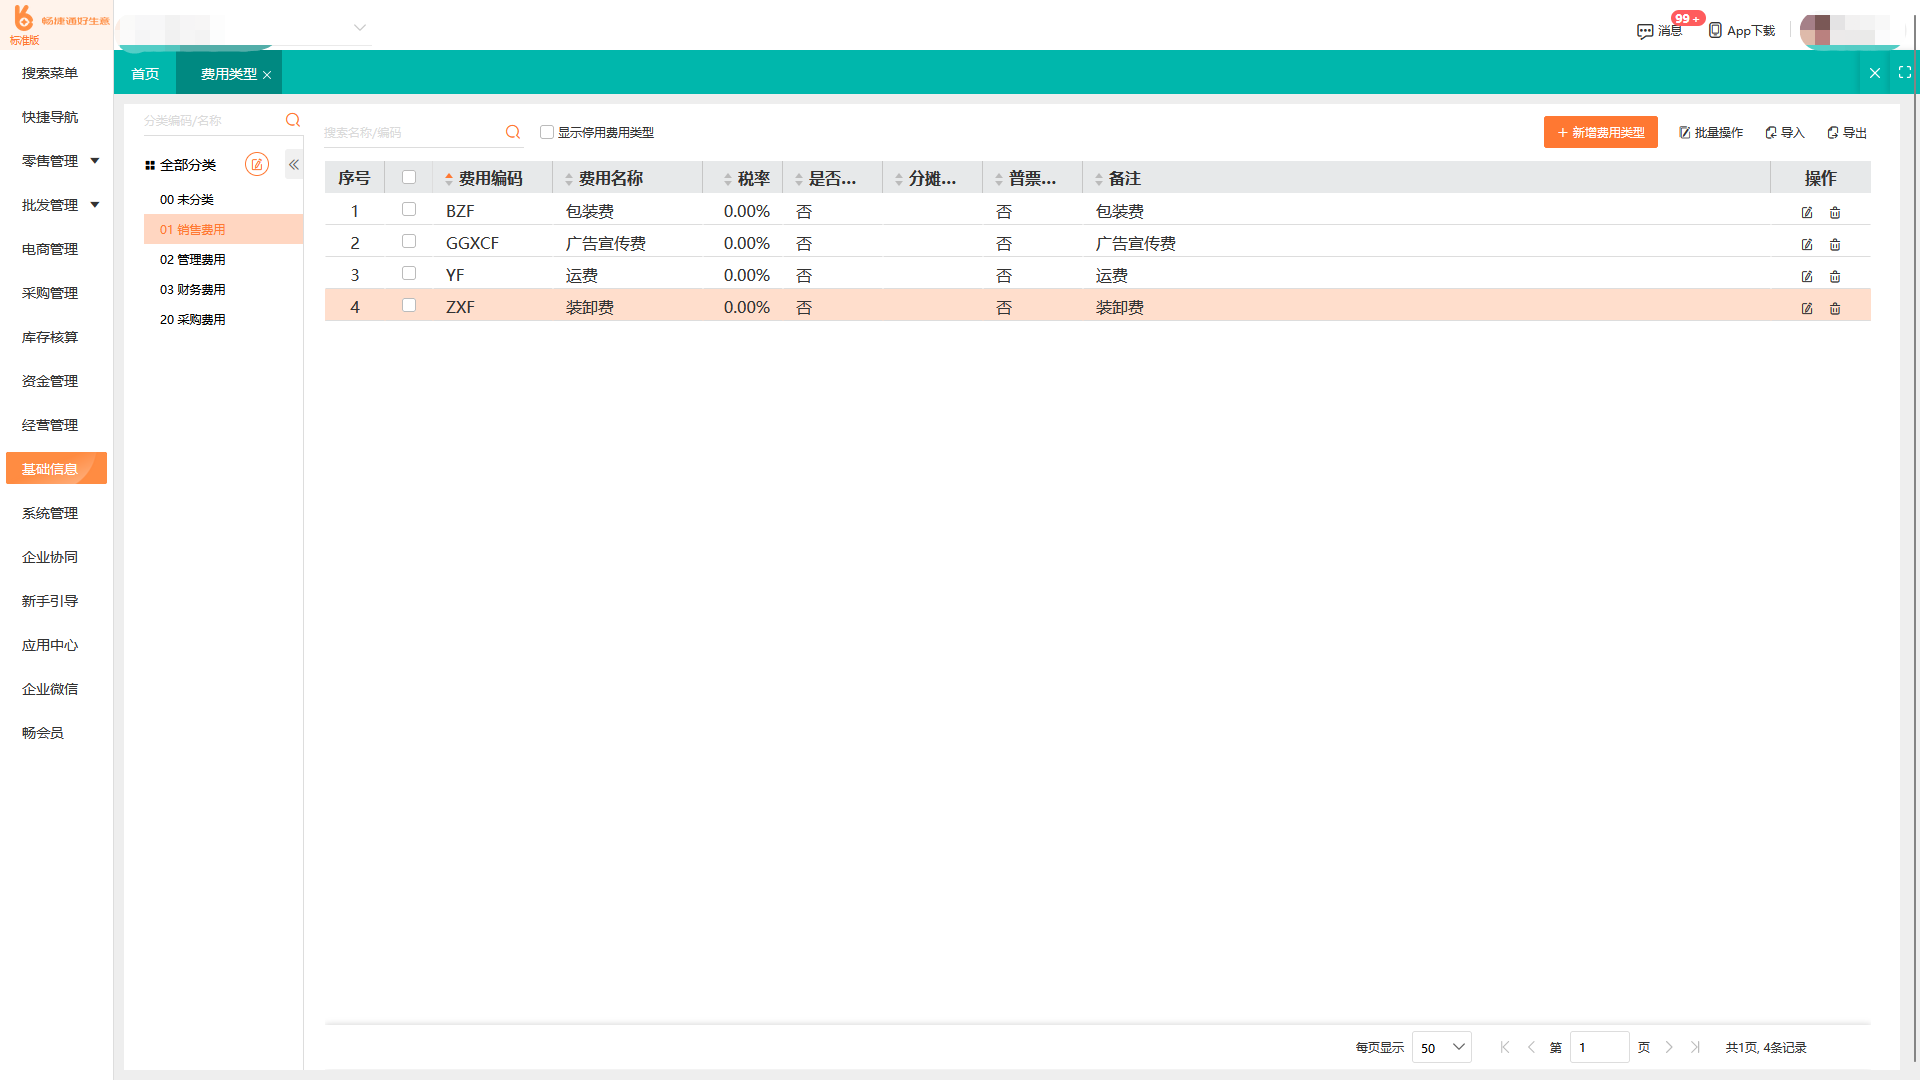1920x1080 pixels.
Task: Click the collapse left panel arrow
Action: 293,164
